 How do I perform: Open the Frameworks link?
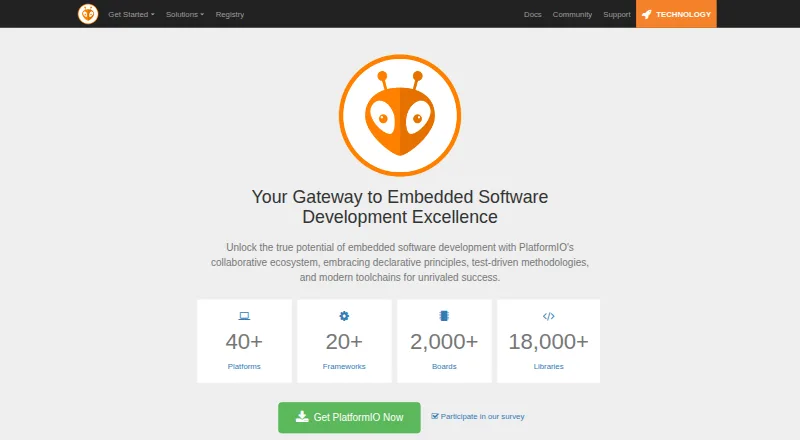click(344, 366)
